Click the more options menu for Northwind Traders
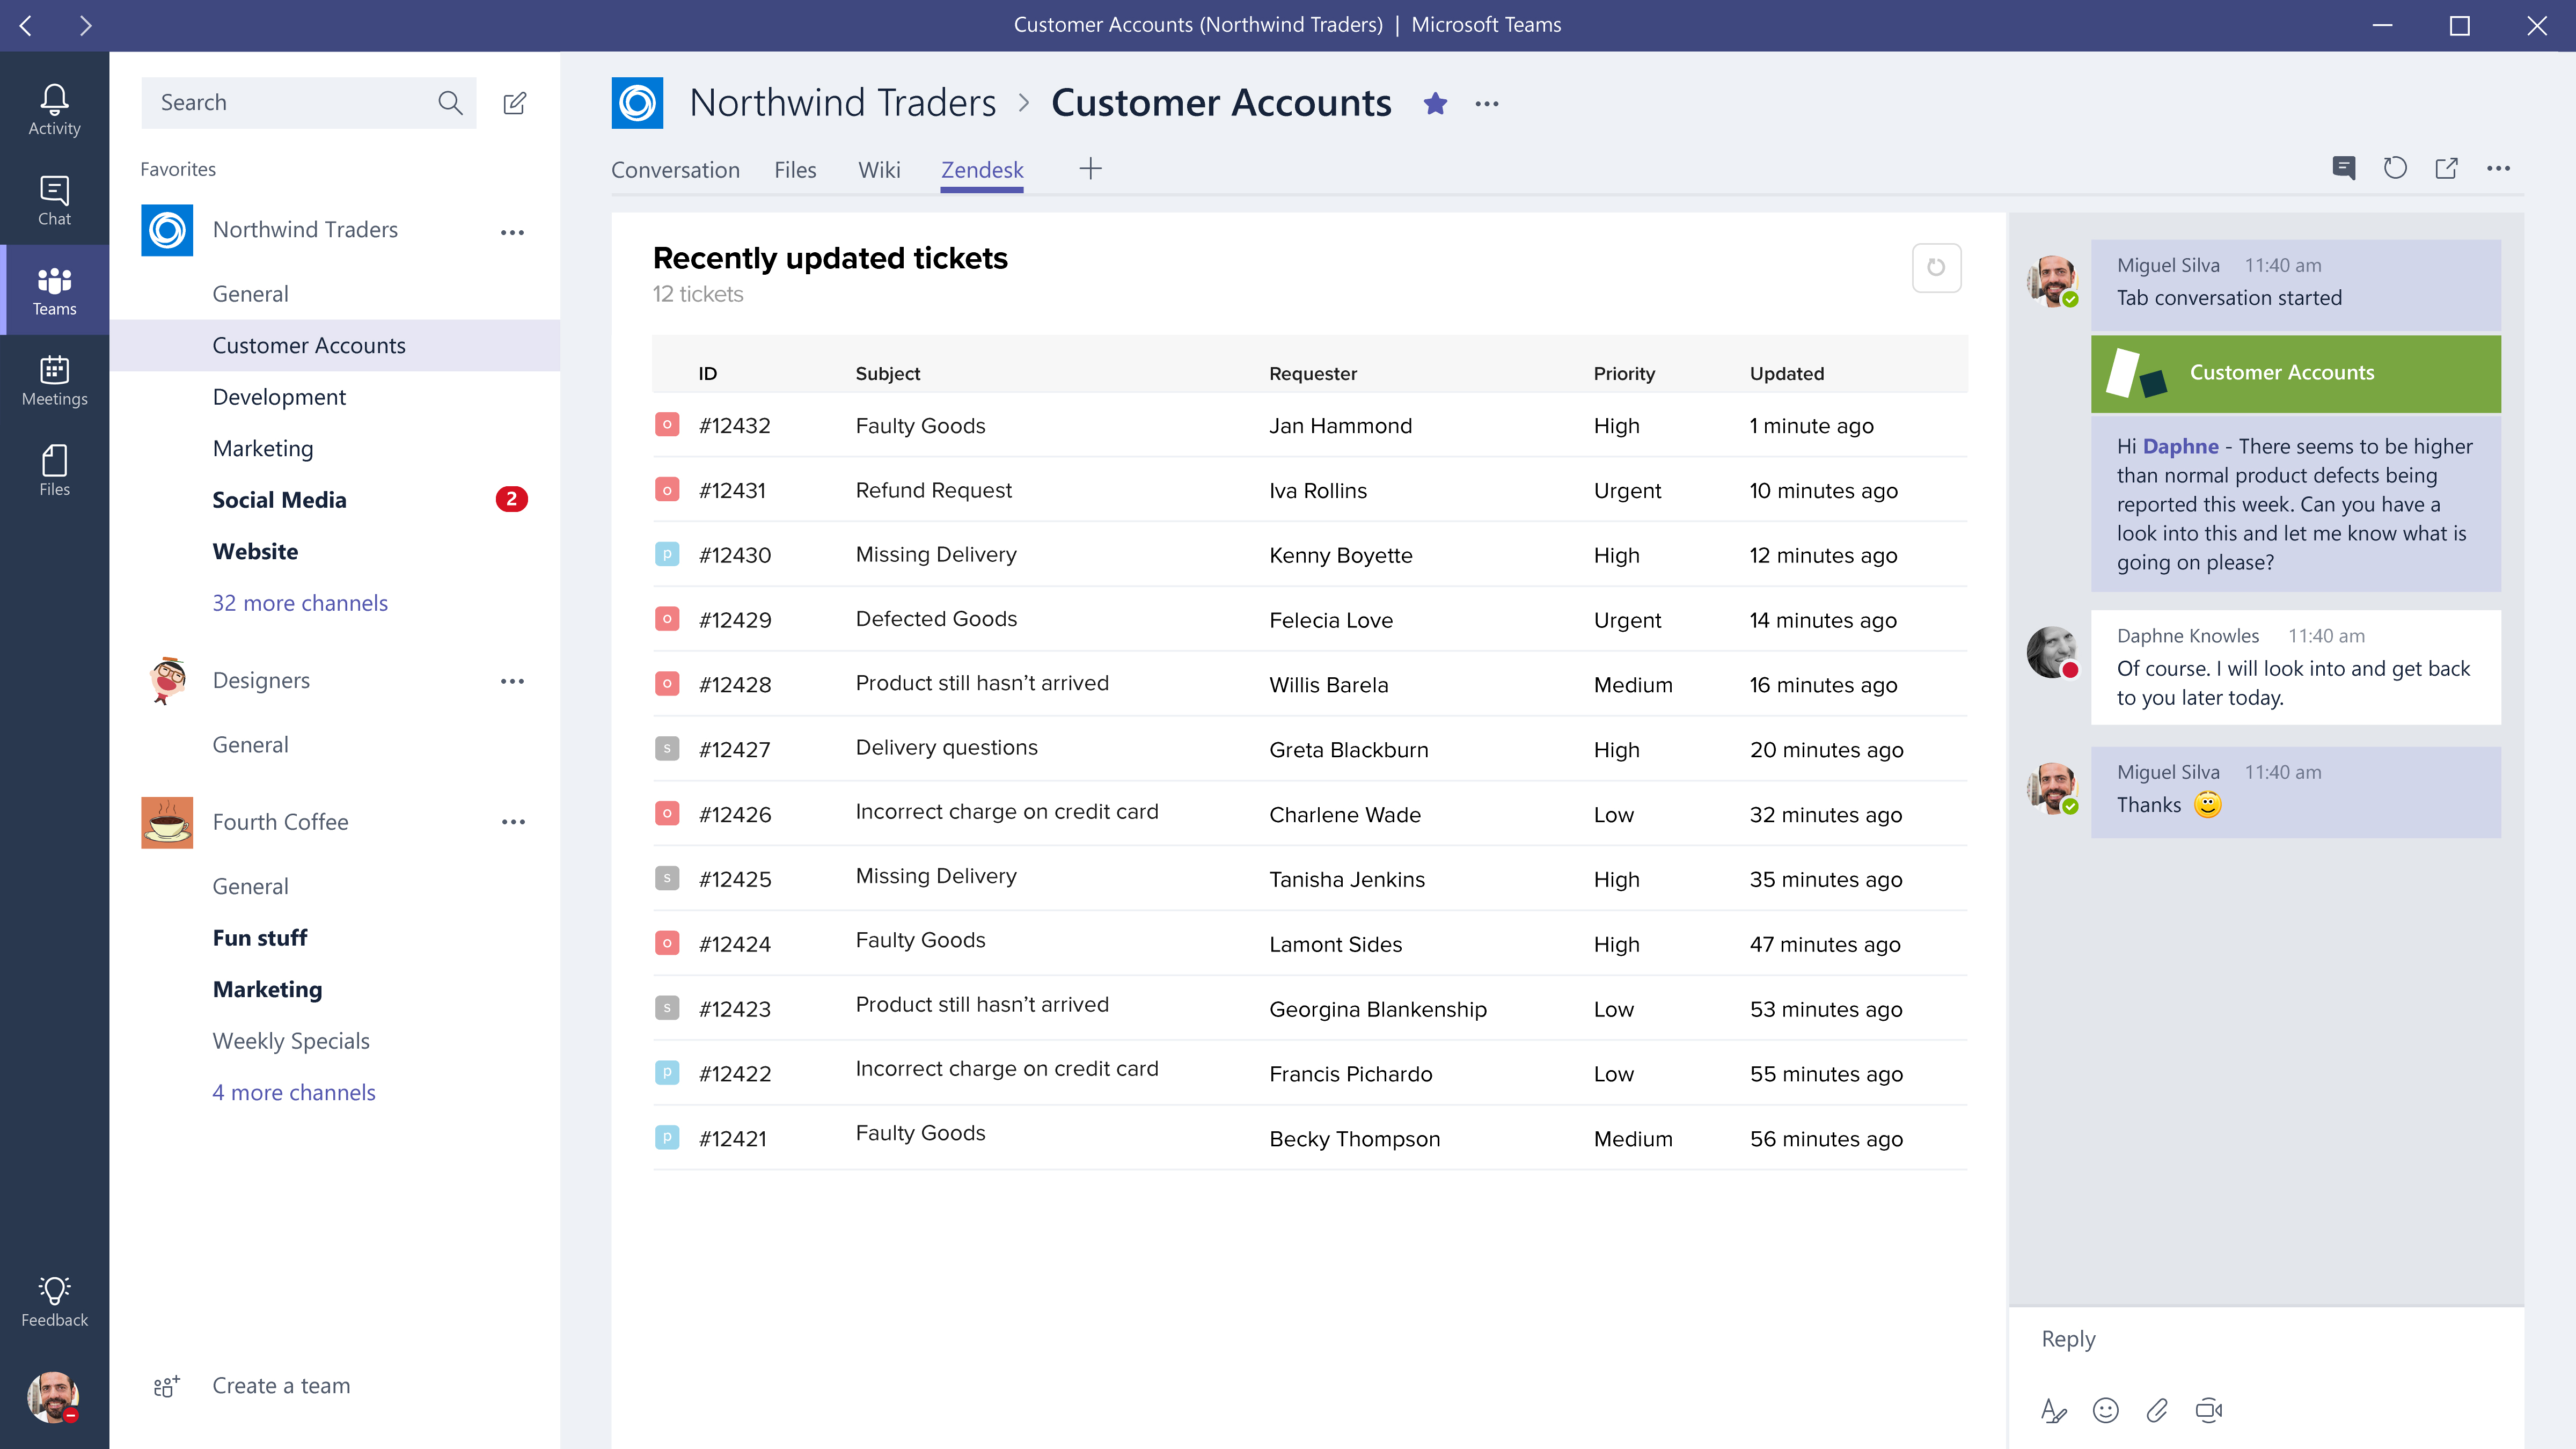This screenshot has height=1449, width=2576. click(511, 228)
